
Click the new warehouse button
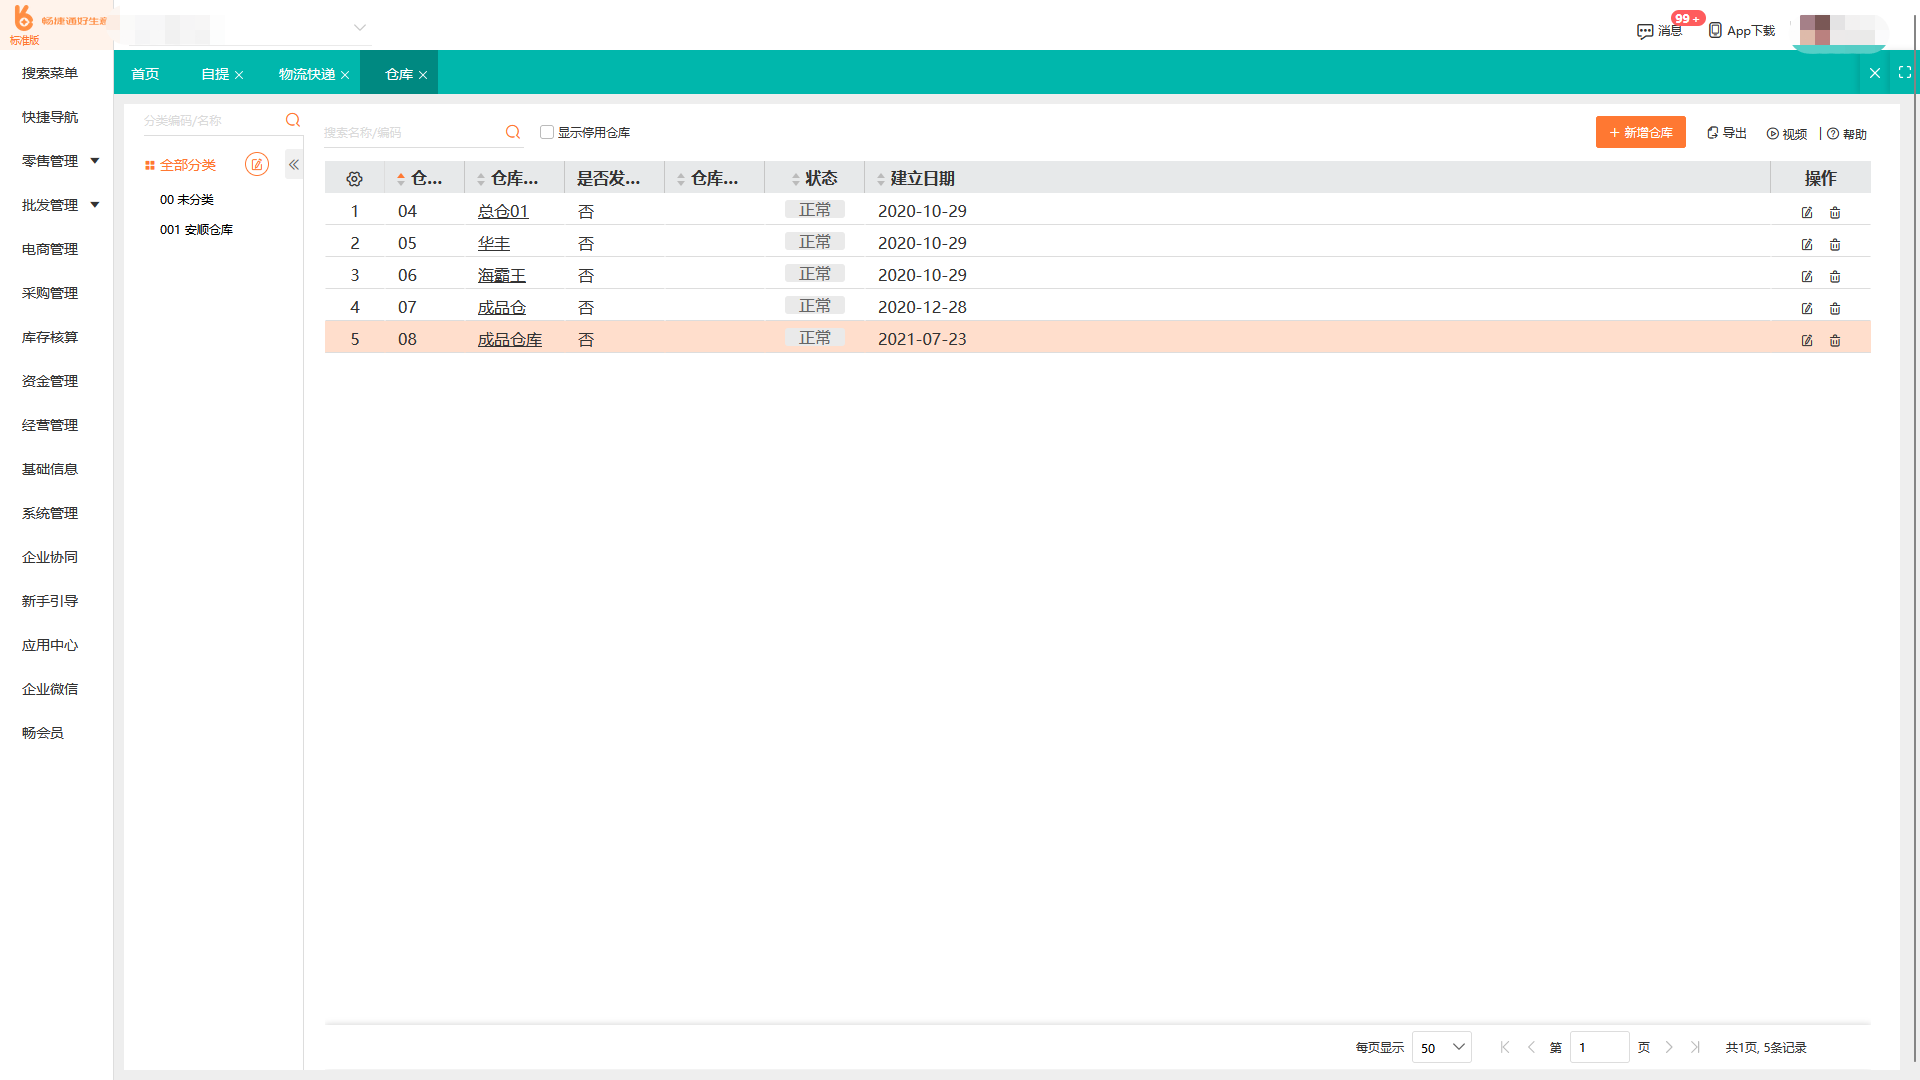pyautogui.click(x=1640, y=131)
